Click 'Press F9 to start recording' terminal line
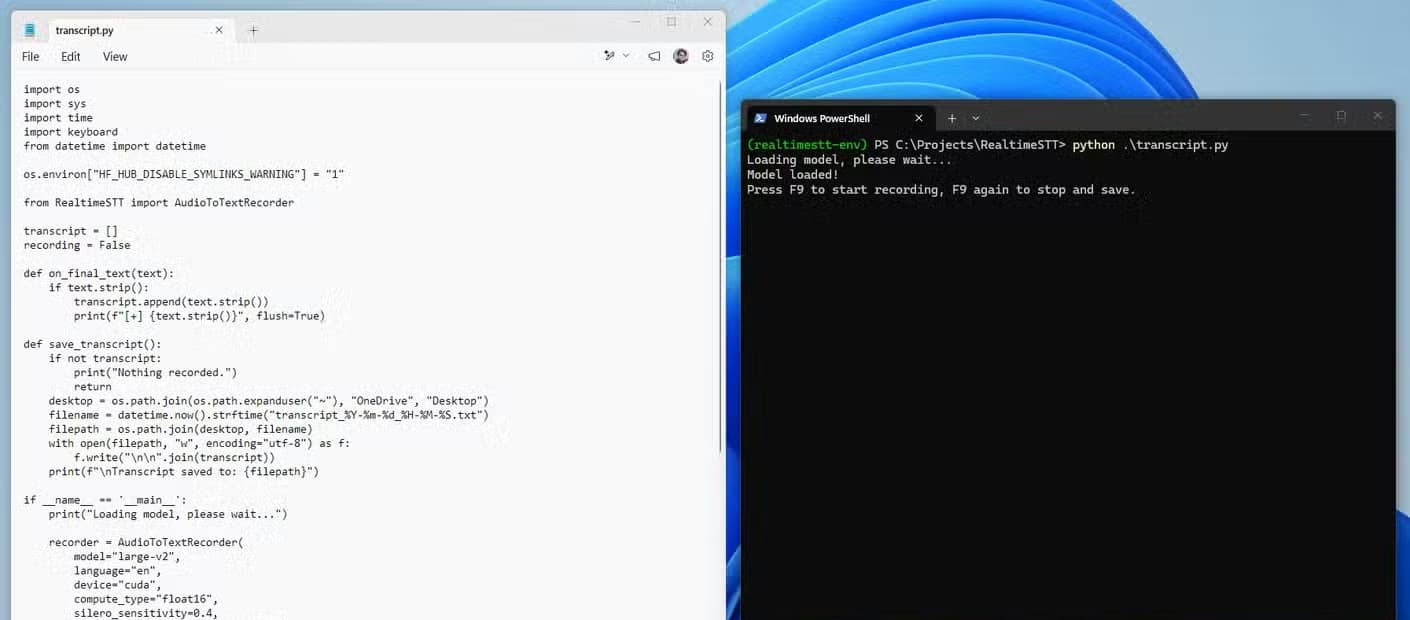 pyautogui.click(x=941, y=190)
